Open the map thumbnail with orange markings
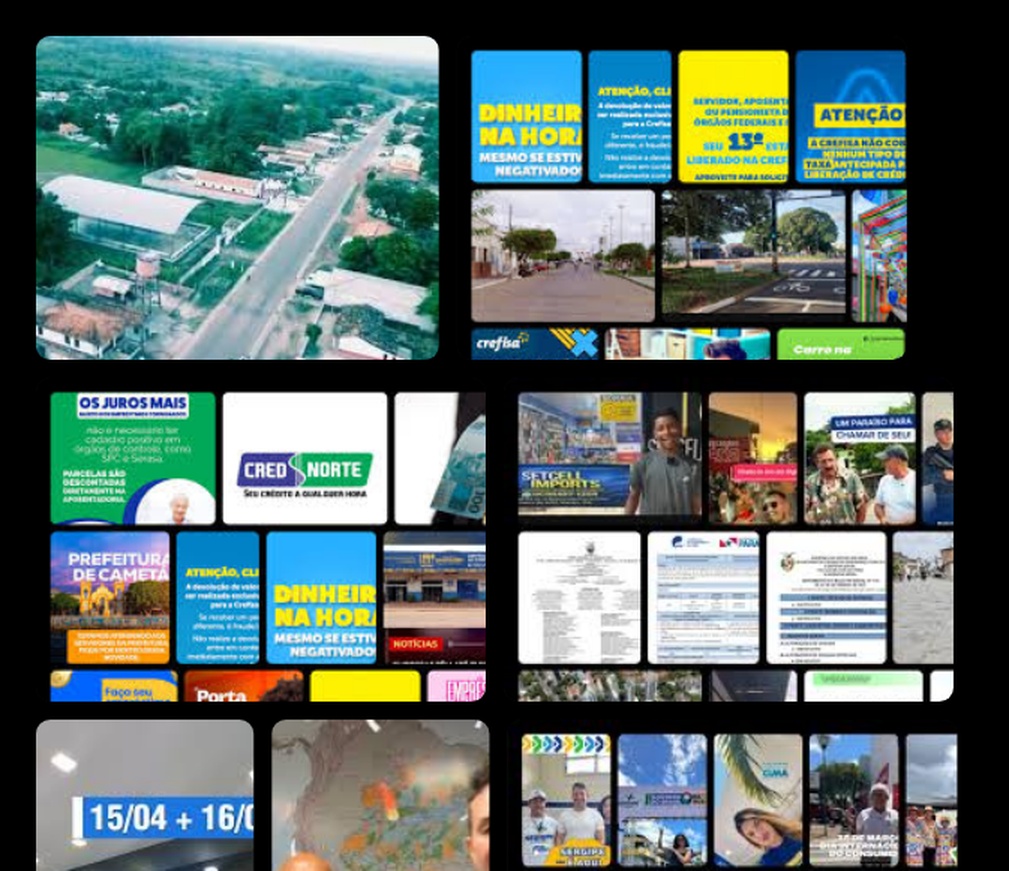The image size is (1009, 871). (380, 795)
